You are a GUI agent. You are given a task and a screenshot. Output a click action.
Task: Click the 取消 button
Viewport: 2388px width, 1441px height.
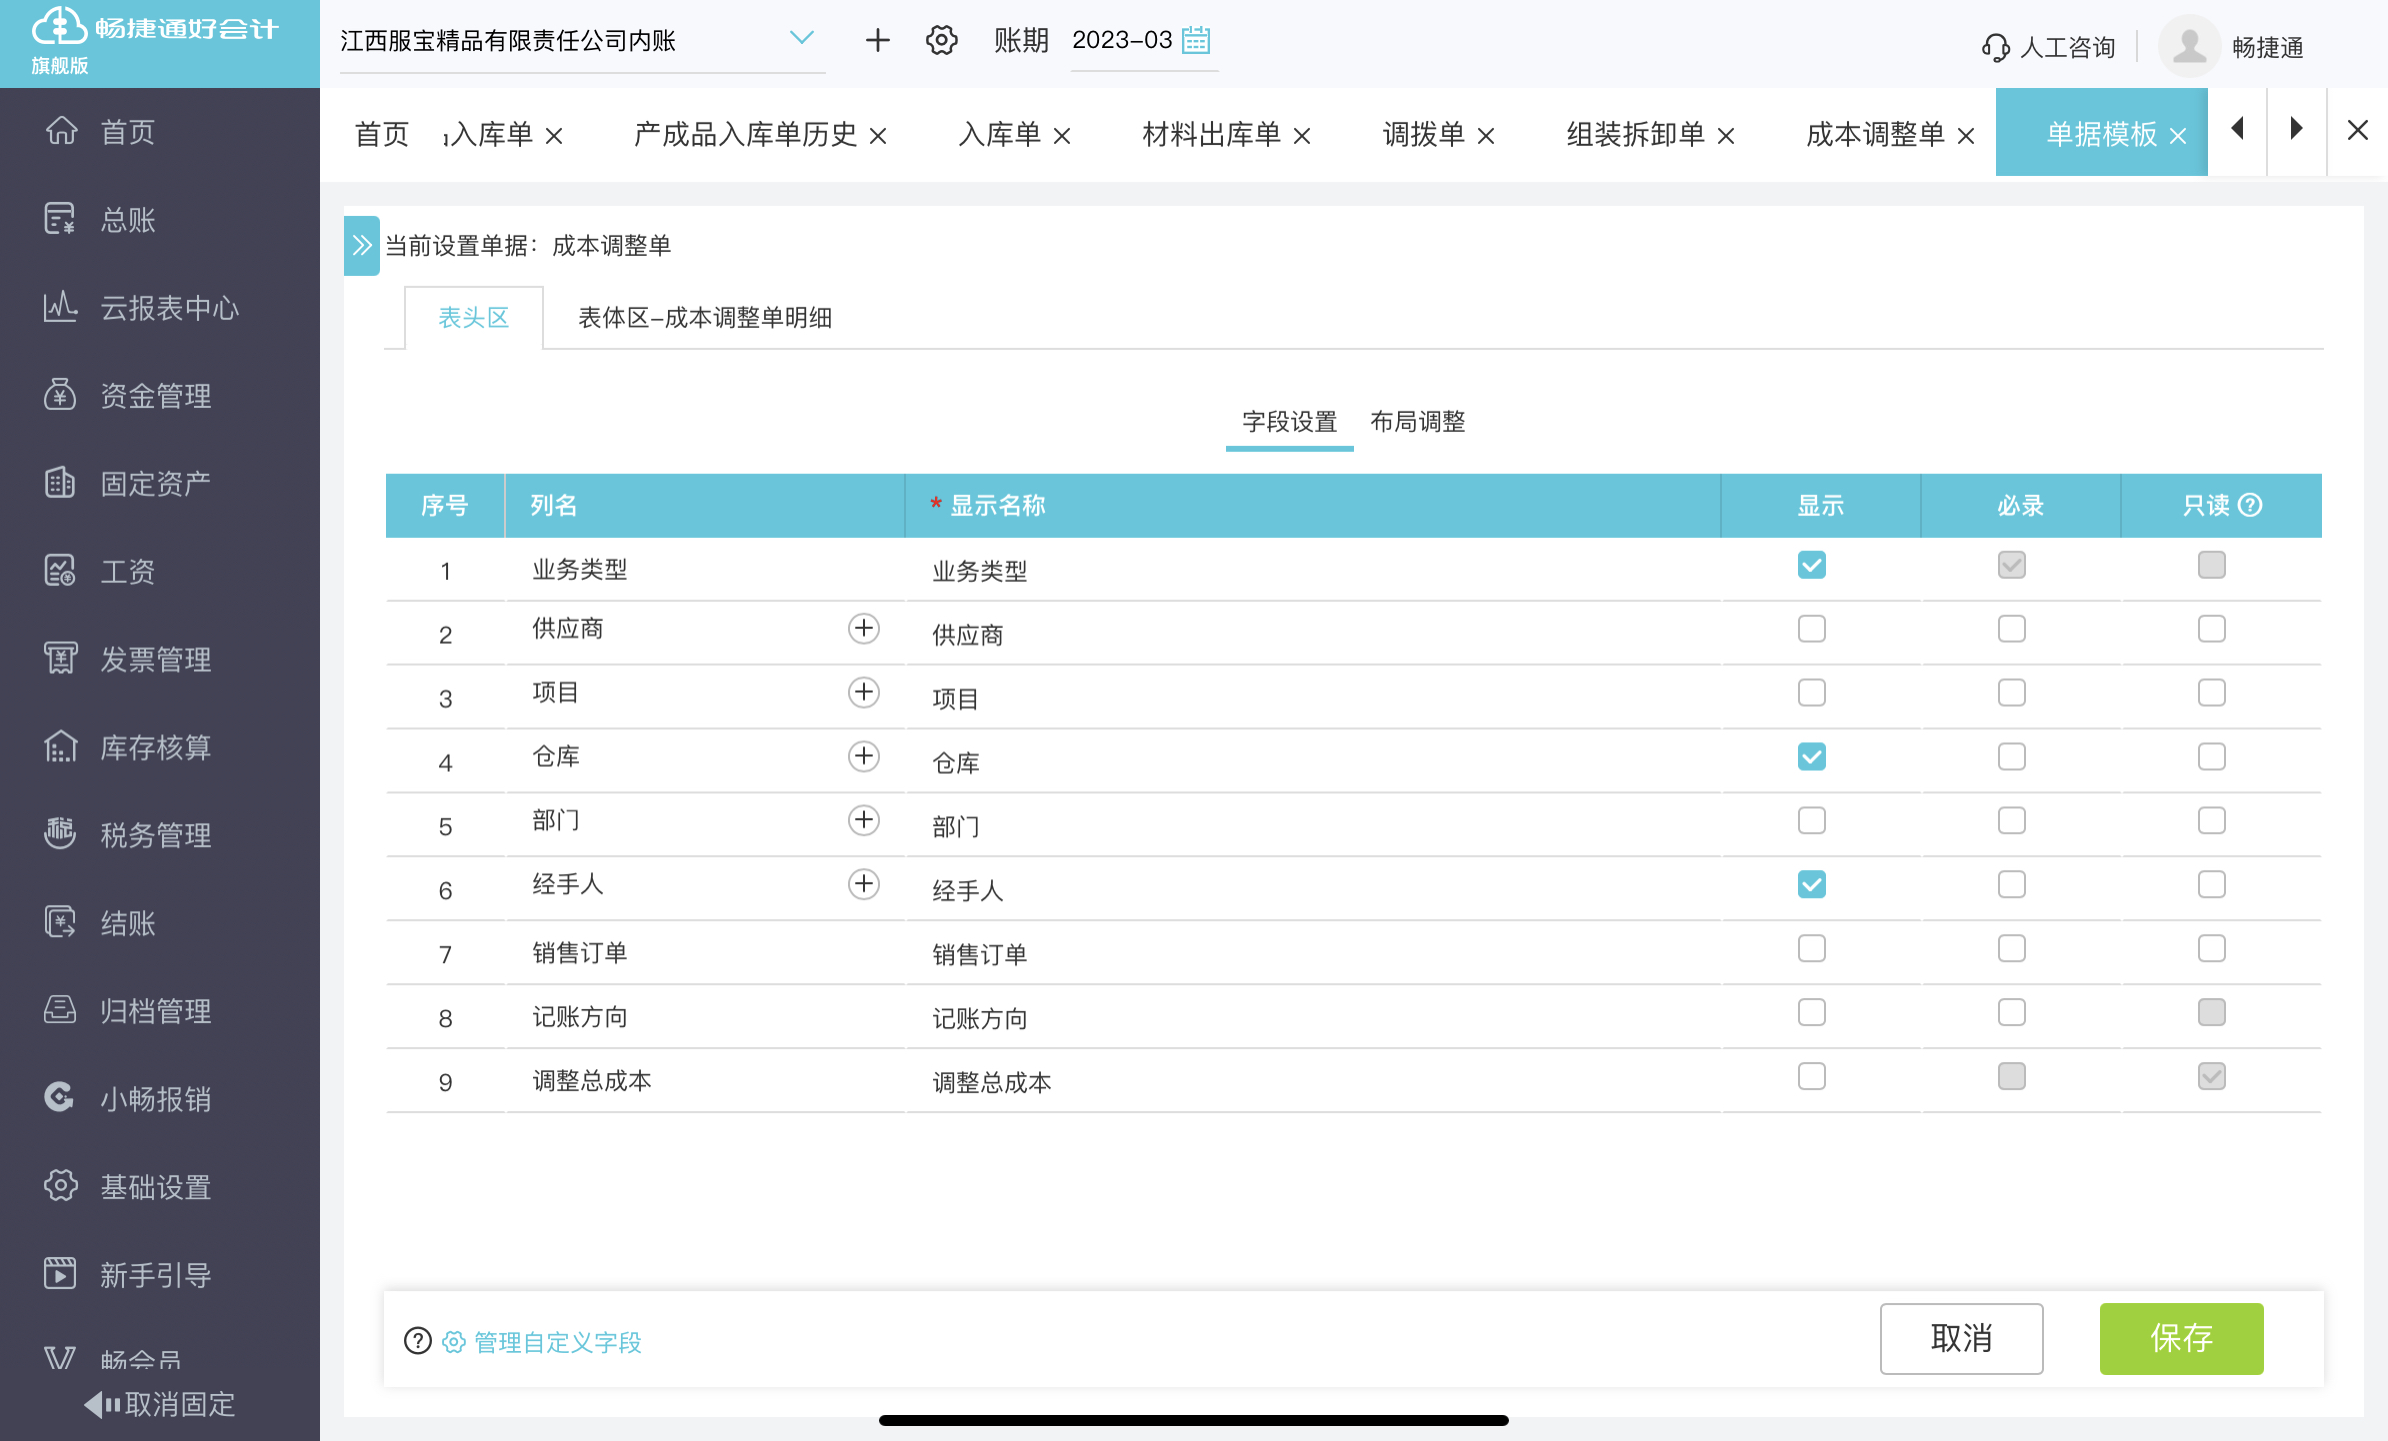tap(1962, 1339)
